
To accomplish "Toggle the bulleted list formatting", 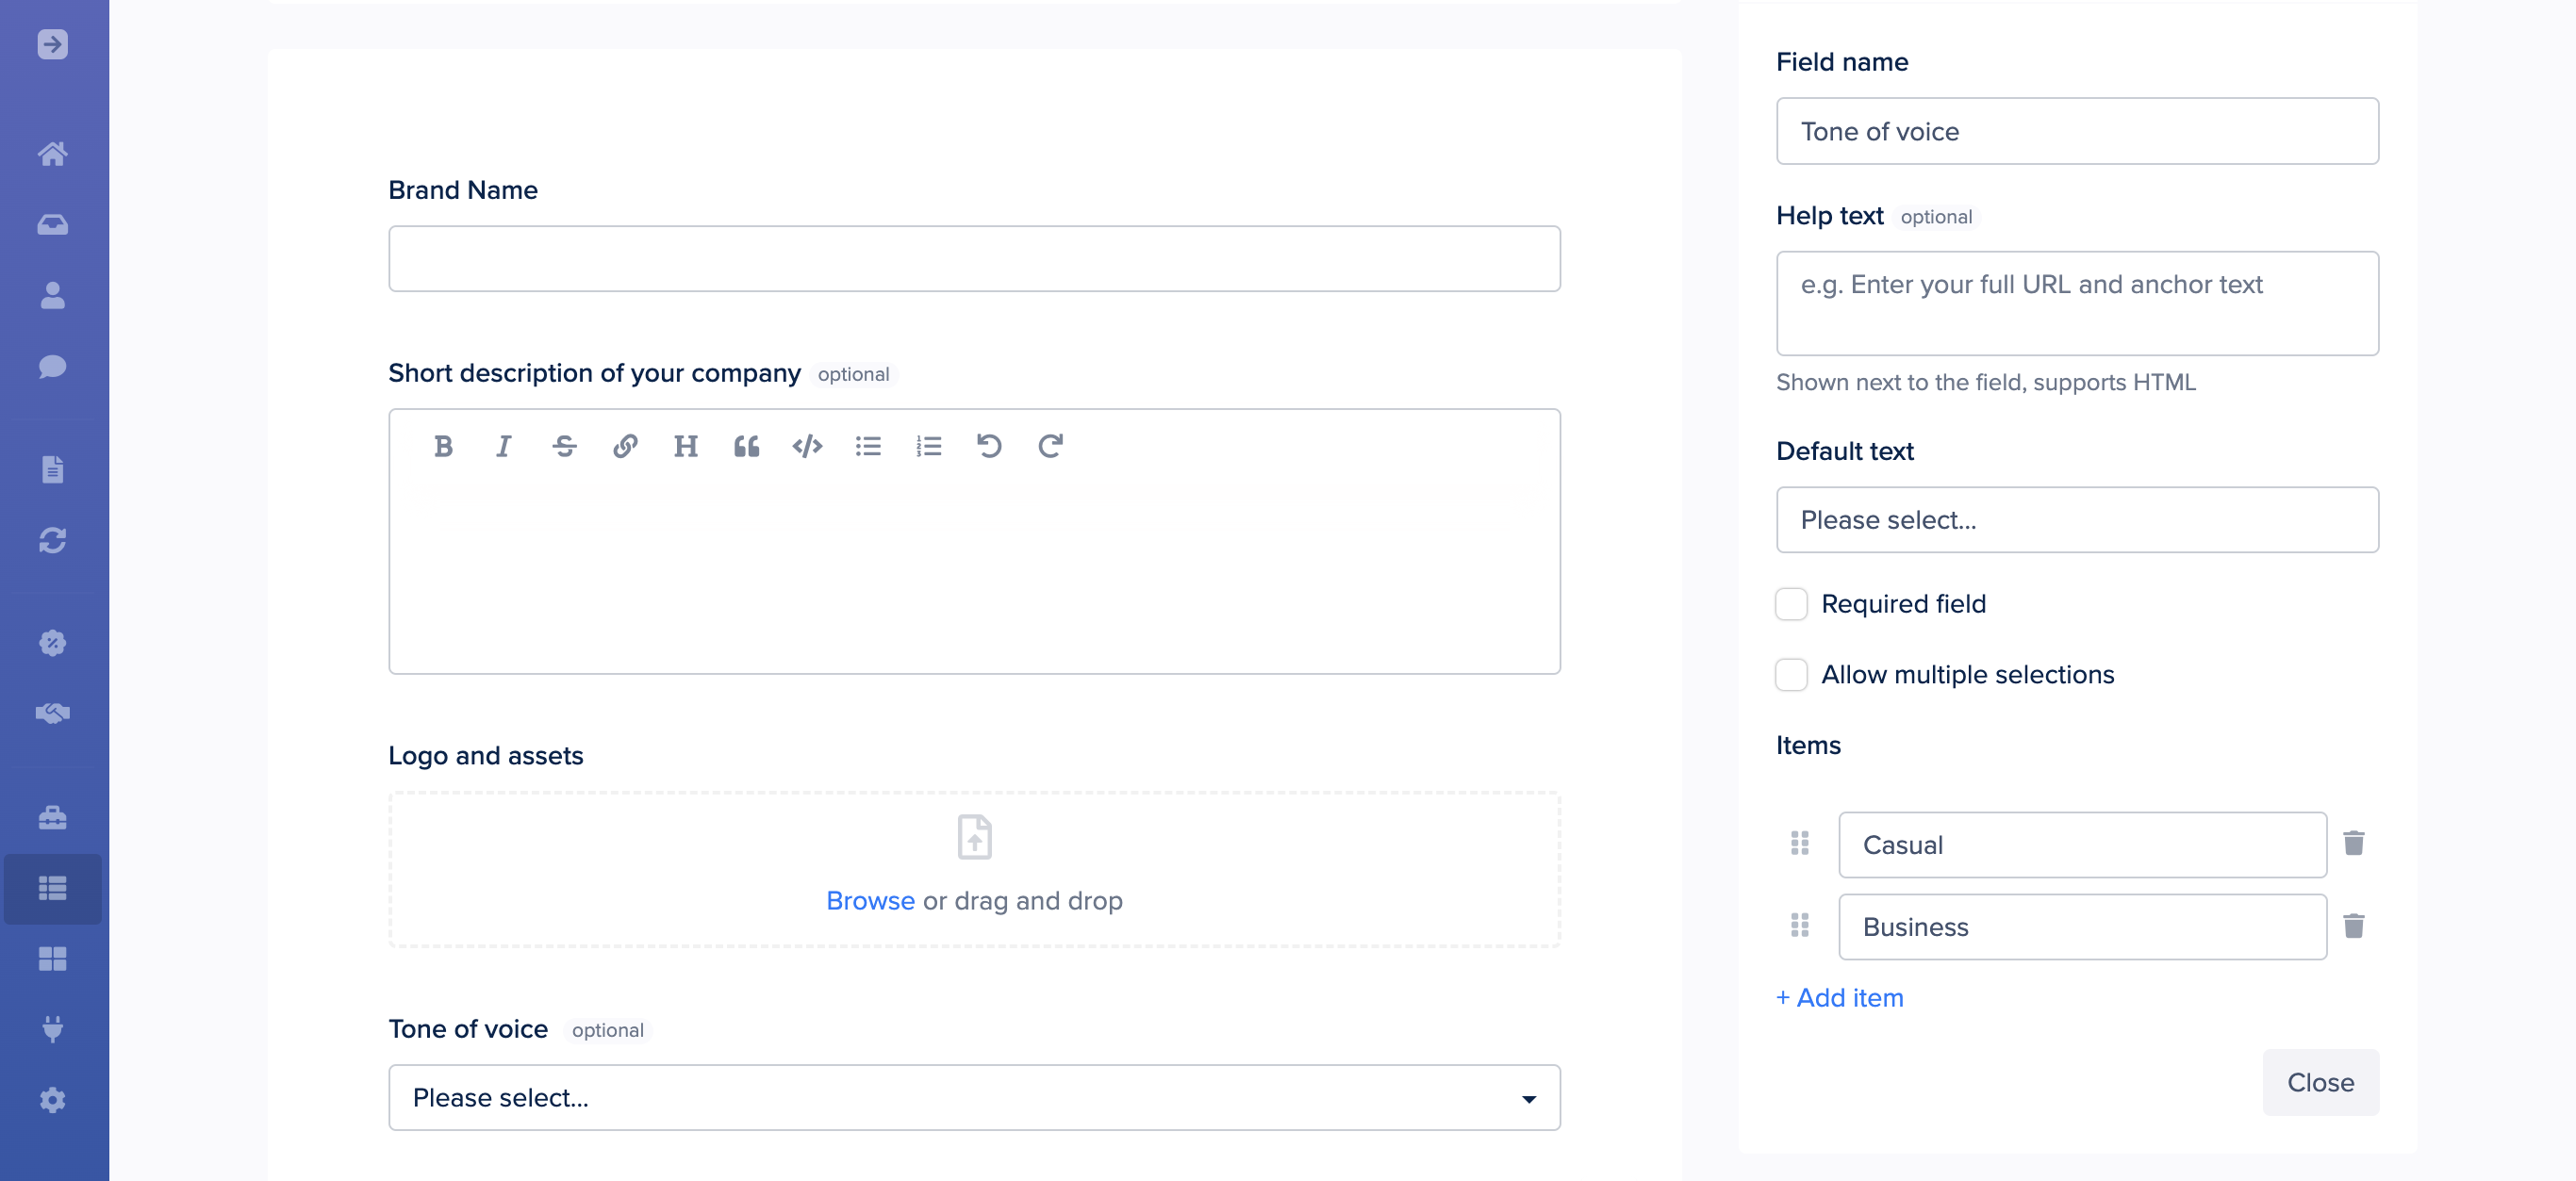I will point(867,445).
